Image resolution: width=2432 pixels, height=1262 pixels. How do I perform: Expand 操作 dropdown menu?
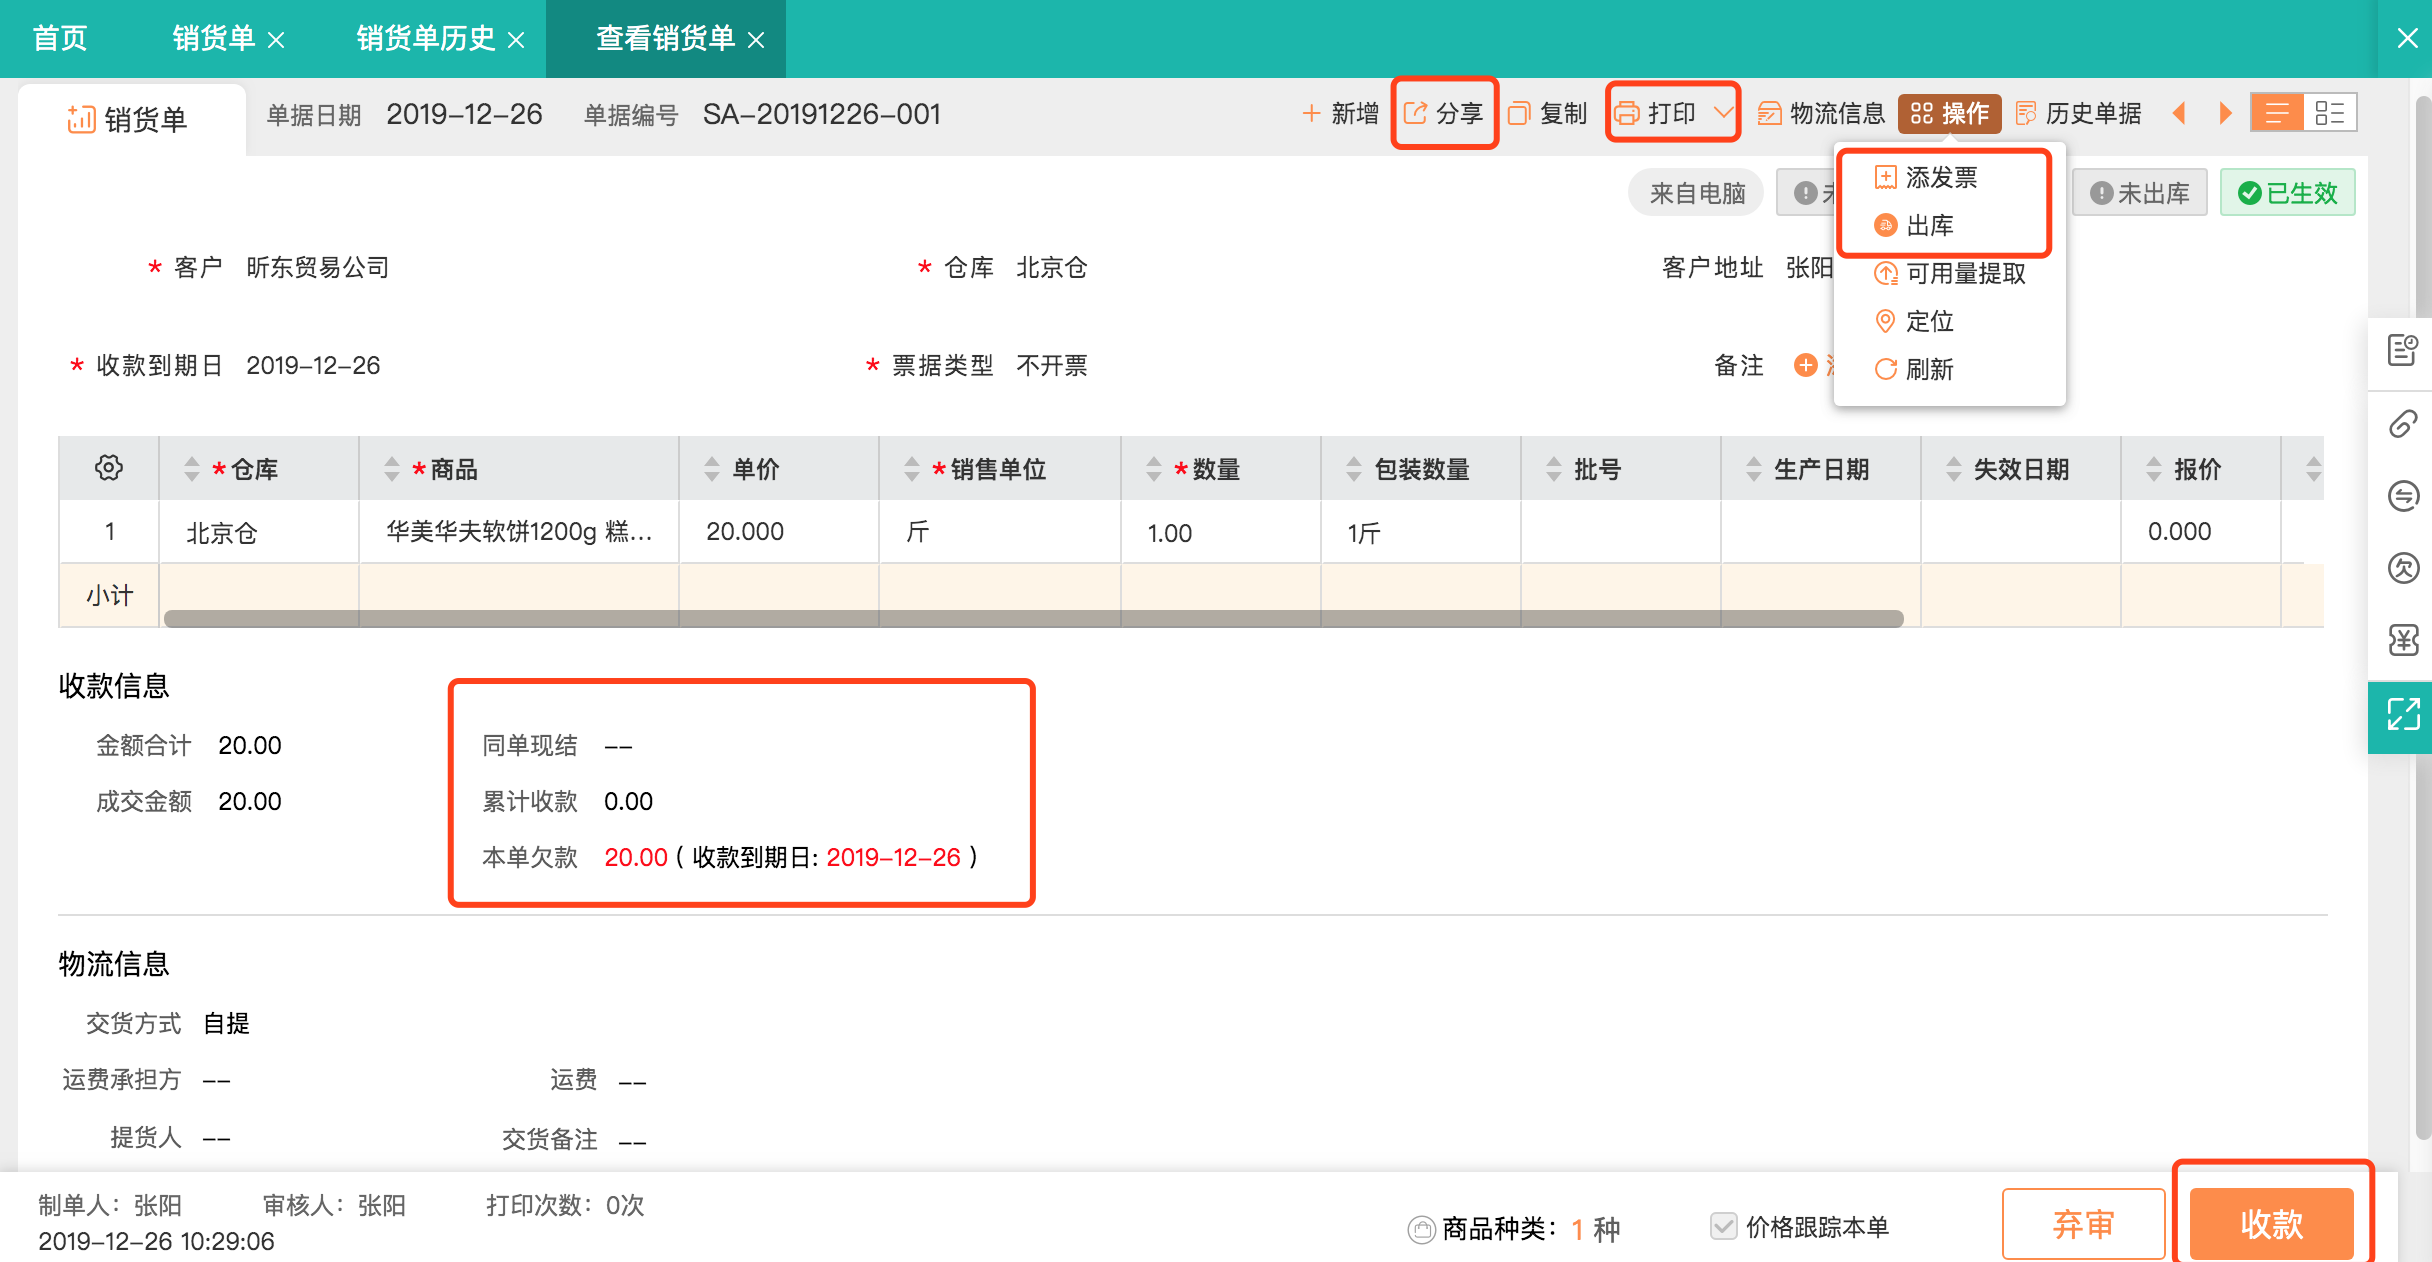coord(1951,113)
